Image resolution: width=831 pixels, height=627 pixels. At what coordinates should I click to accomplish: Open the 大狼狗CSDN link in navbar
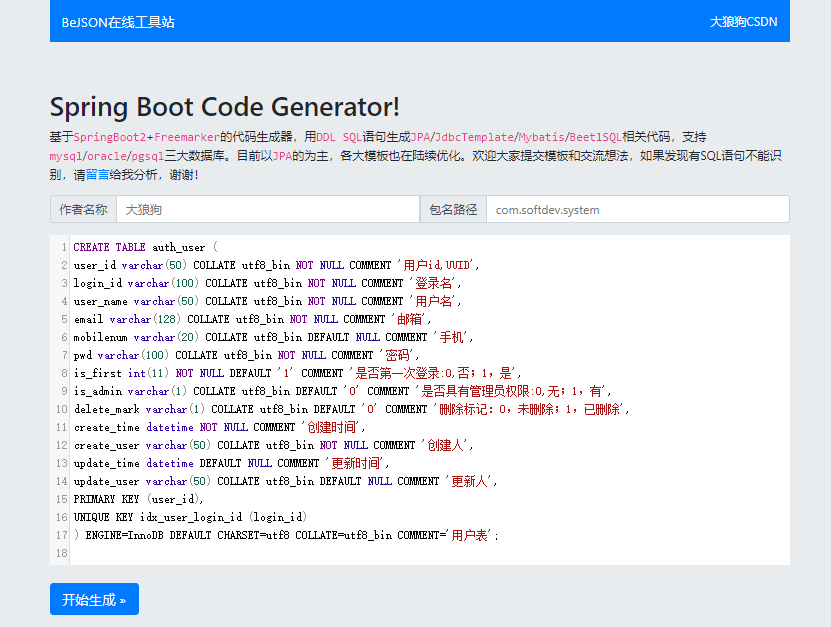click(743, 22)
